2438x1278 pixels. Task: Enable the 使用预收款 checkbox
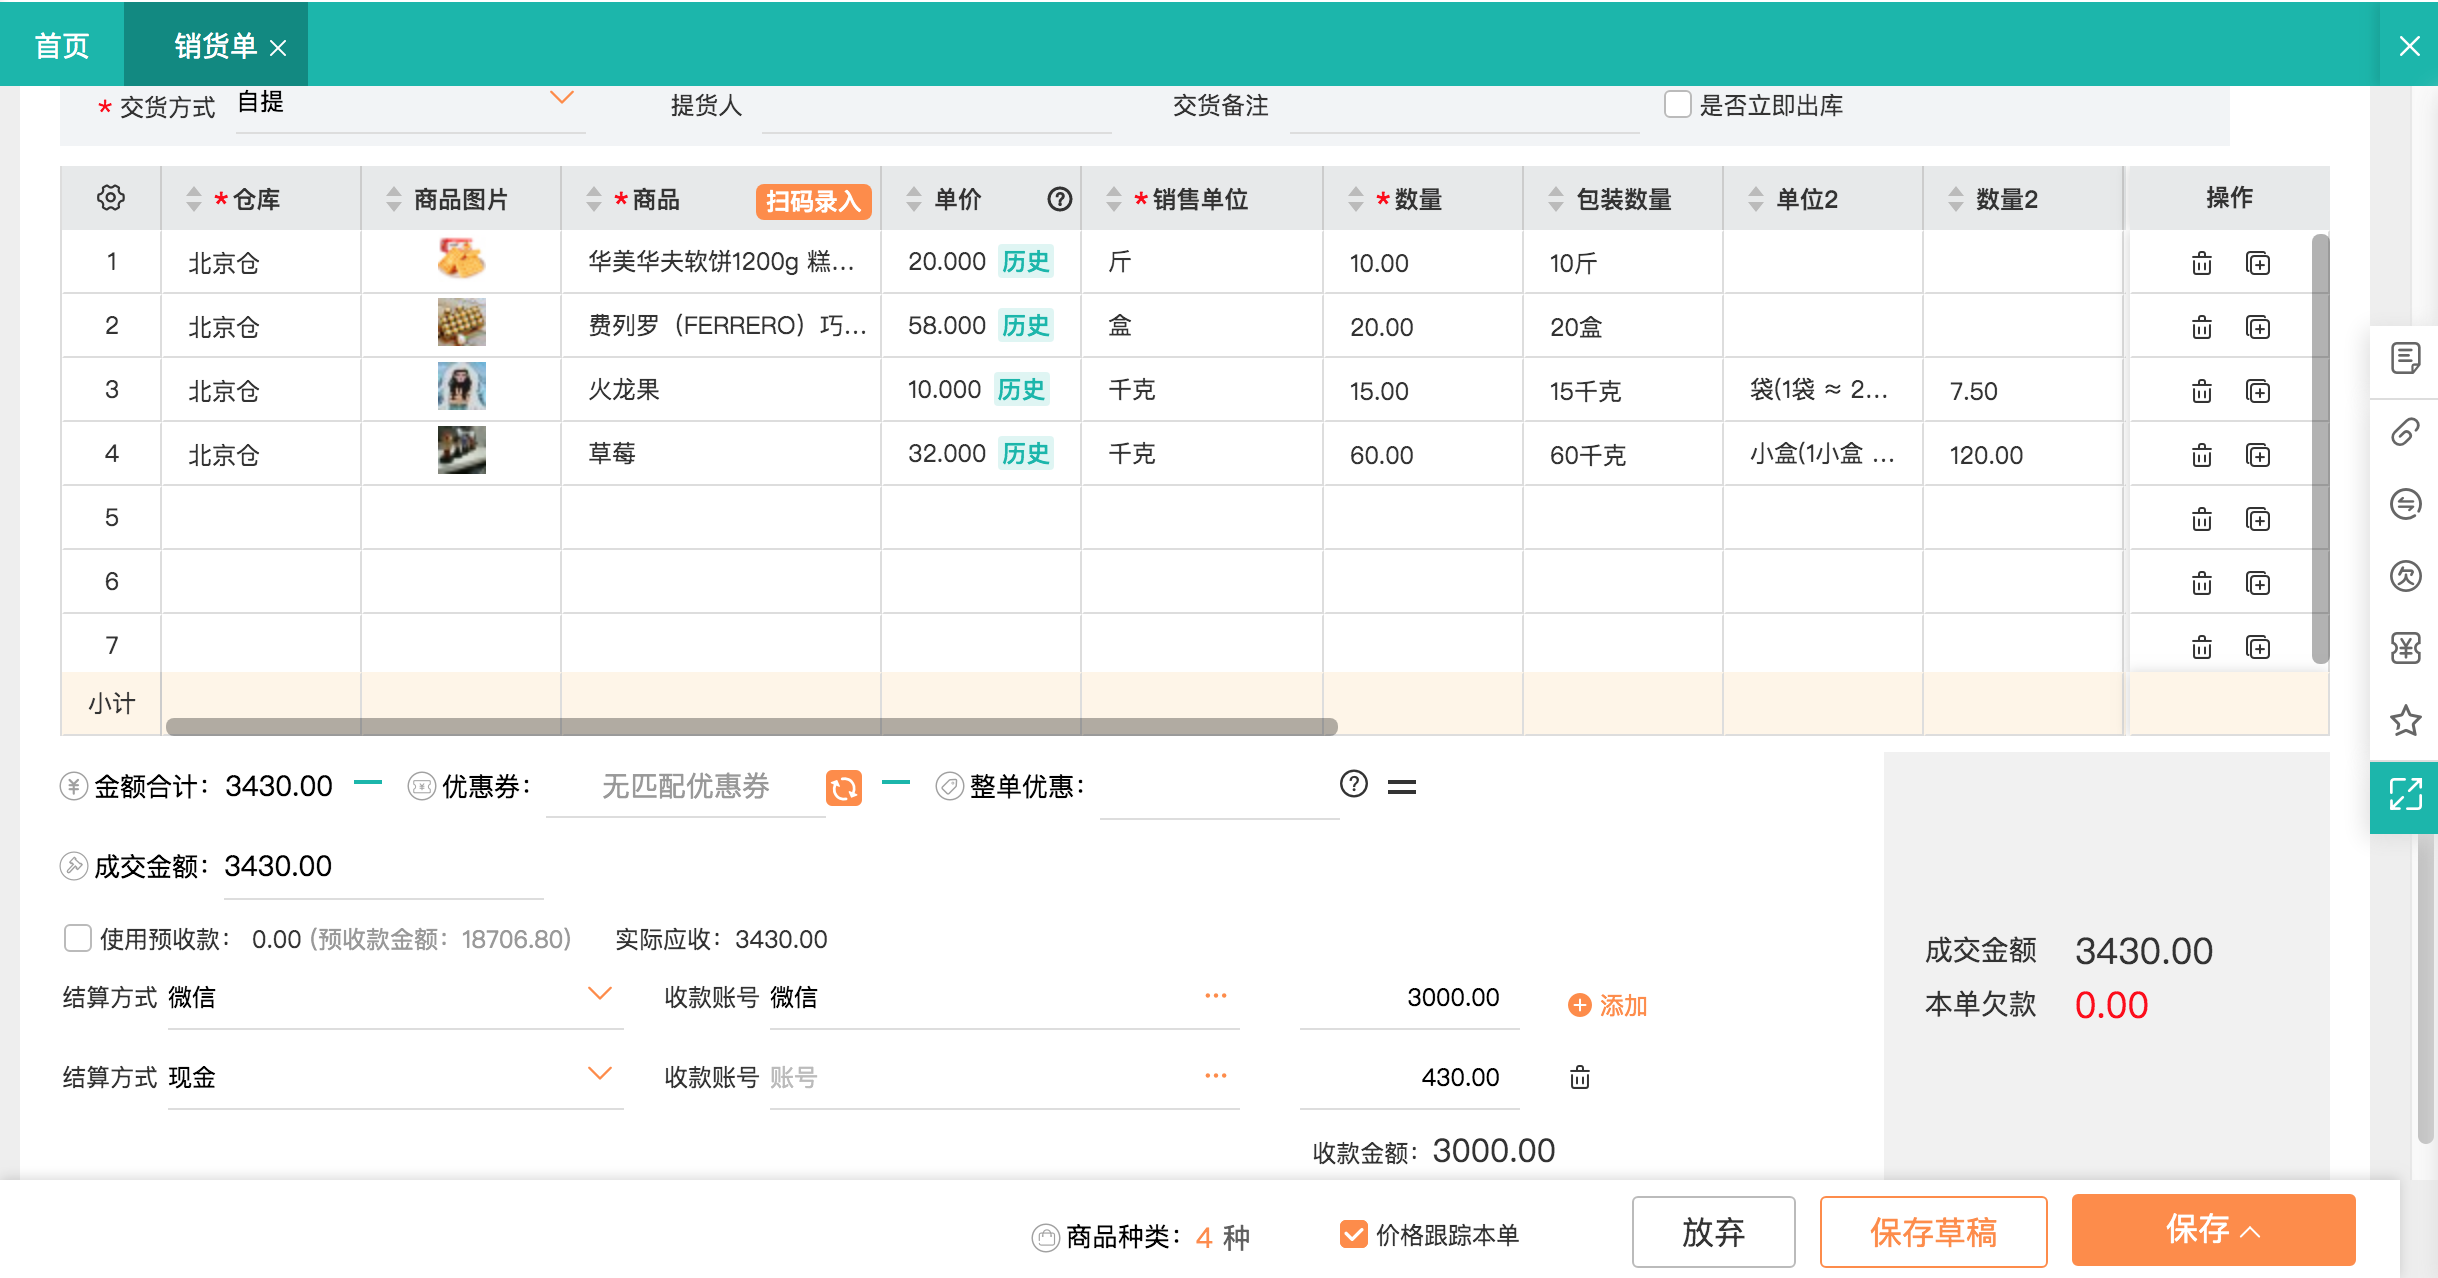pyautogui.click(x=74, y=938)
